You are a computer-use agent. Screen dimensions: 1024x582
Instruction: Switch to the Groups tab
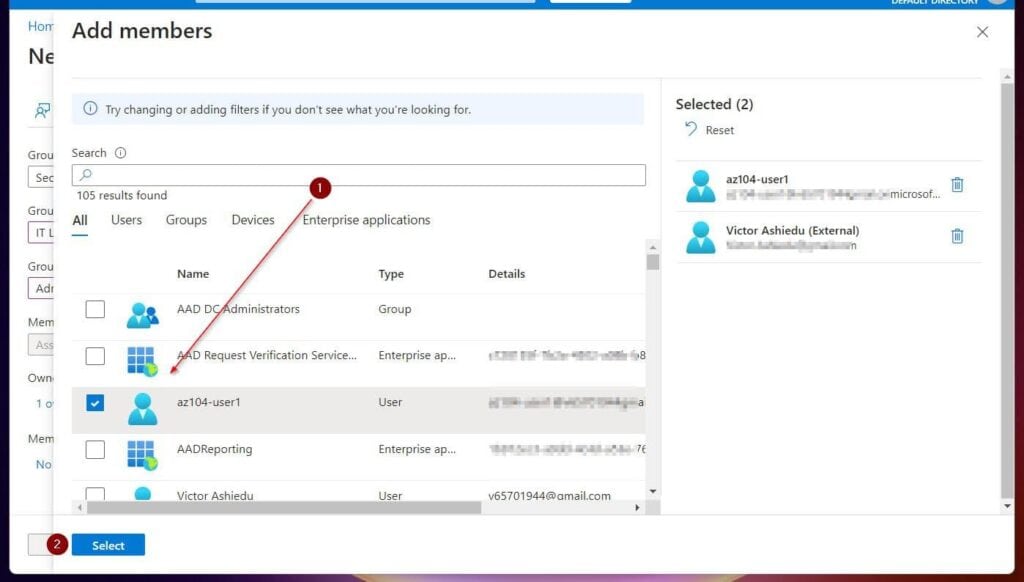pyautogui.click(x=186, y=220)
